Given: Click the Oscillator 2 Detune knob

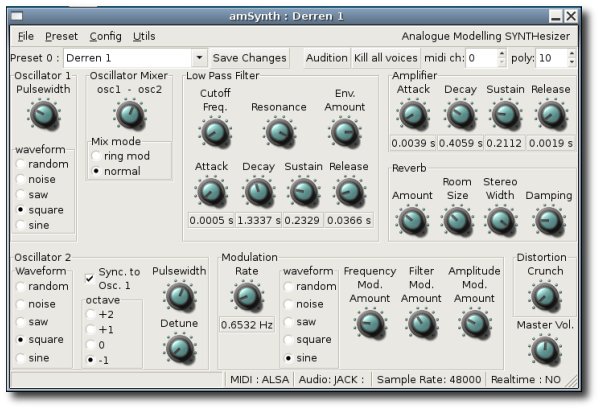Looking at the screenshot, I should (x=179, y=348).
